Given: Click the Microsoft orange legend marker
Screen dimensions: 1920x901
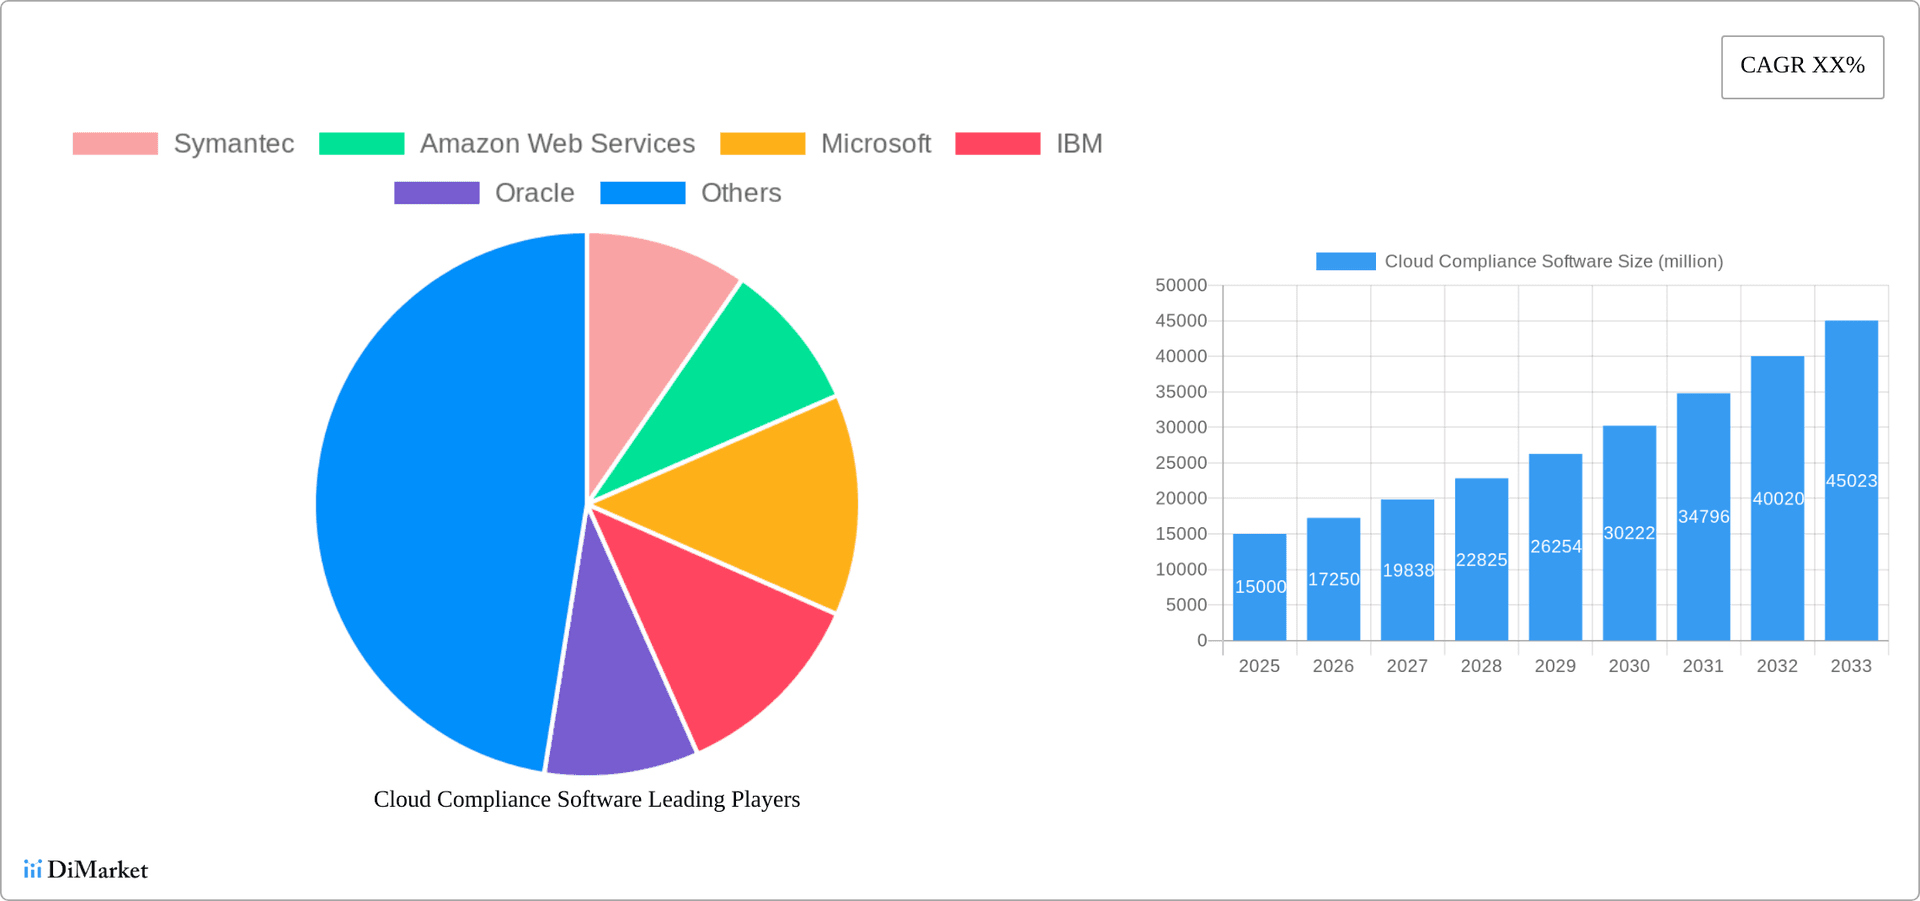Looking at the screenshot, I should tap(762, 143).
